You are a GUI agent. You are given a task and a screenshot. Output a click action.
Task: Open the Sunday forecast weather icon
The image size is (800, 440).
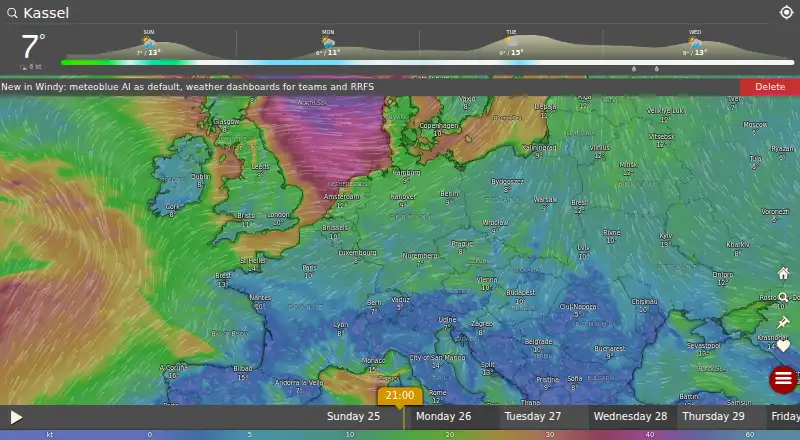click(148, 42)
